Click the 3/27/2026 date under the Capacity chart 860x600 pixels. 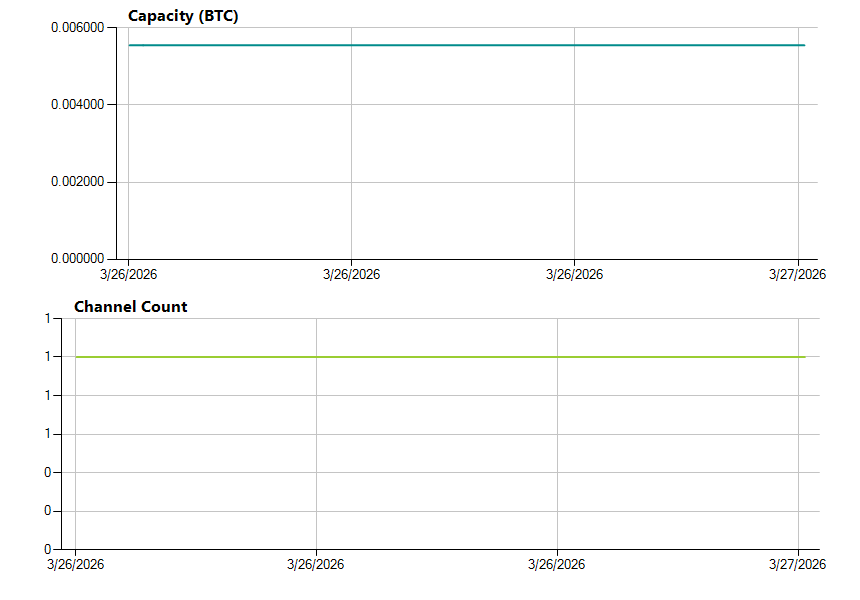click(797, 275)
